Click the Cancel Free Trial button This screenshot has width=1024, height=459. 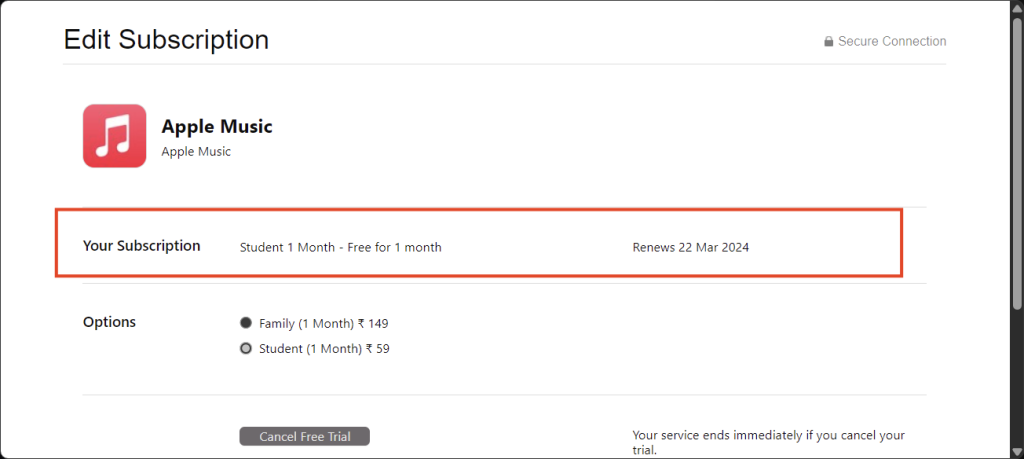point(304,437)
